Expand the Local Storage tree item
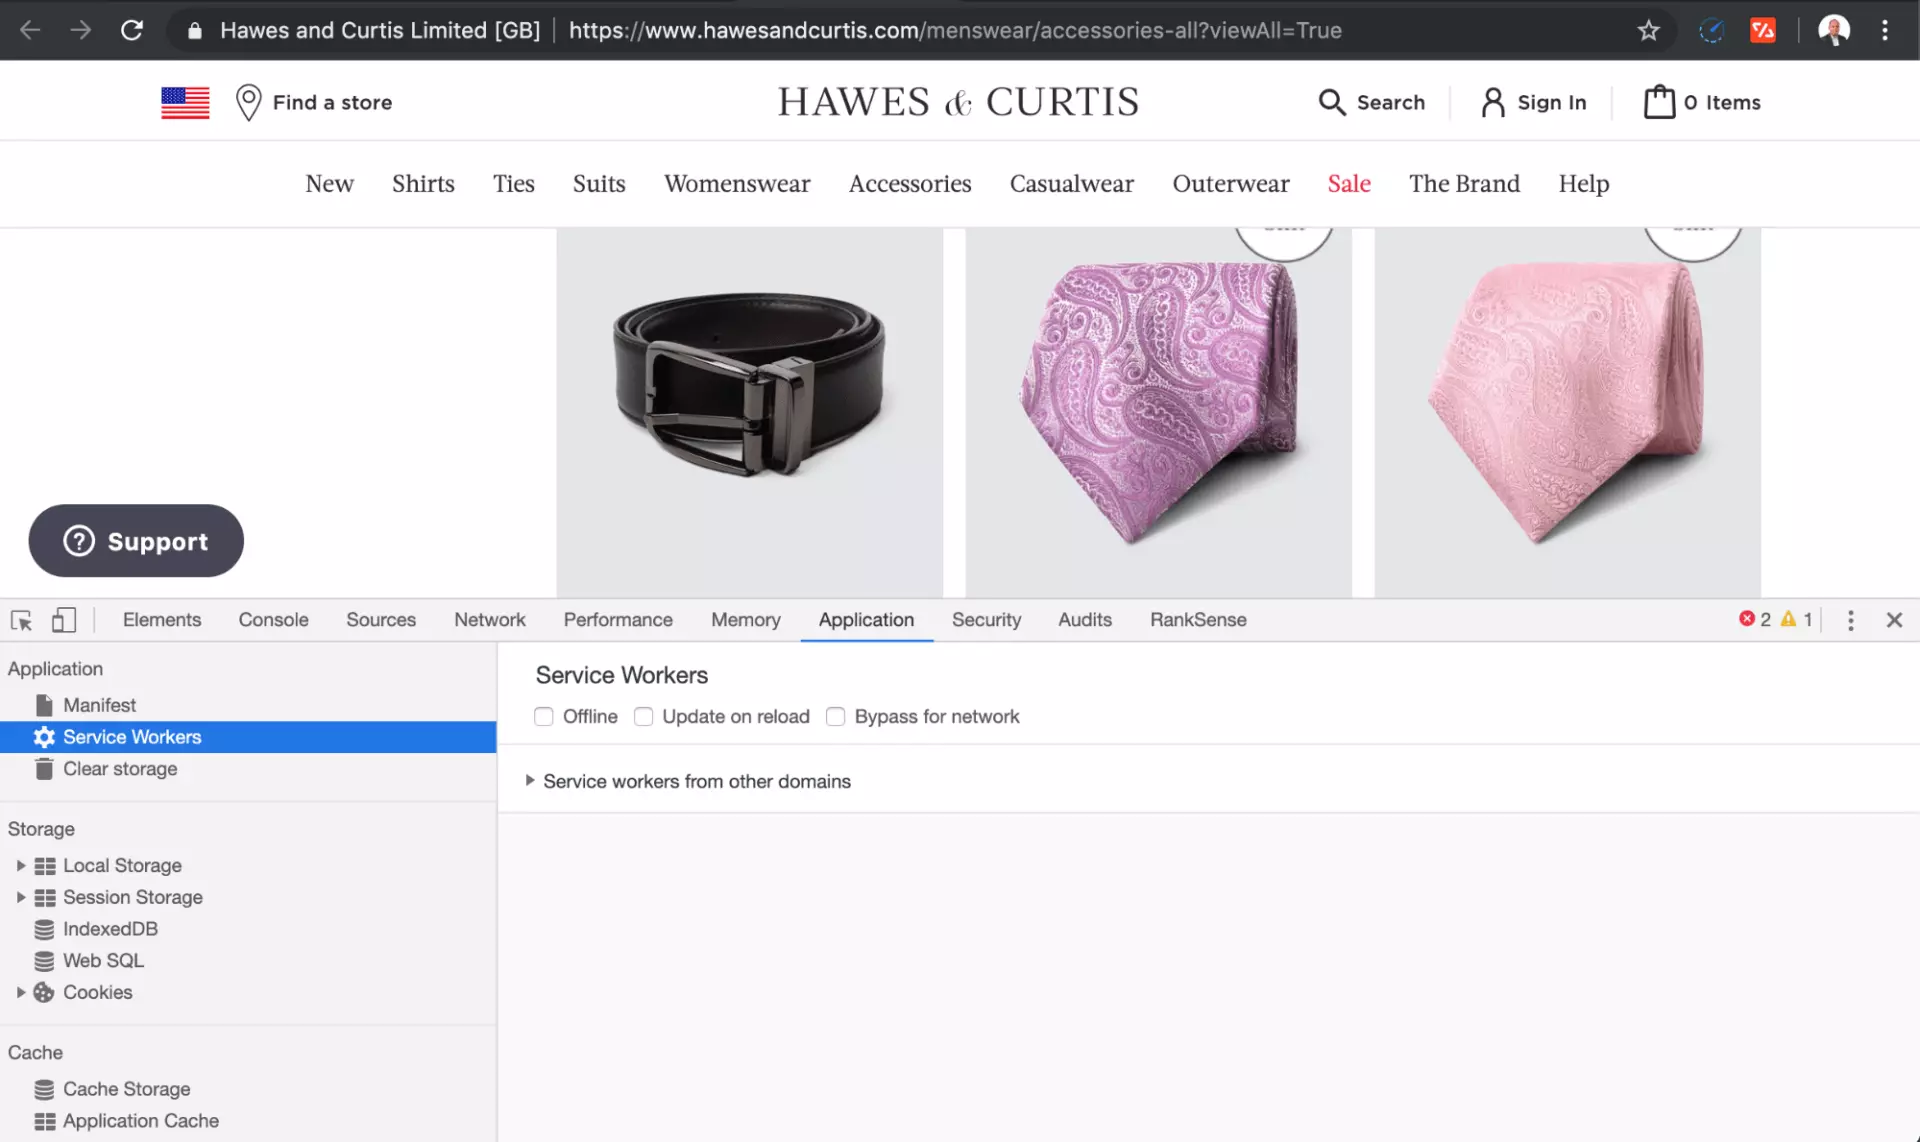 pos(22,865)
